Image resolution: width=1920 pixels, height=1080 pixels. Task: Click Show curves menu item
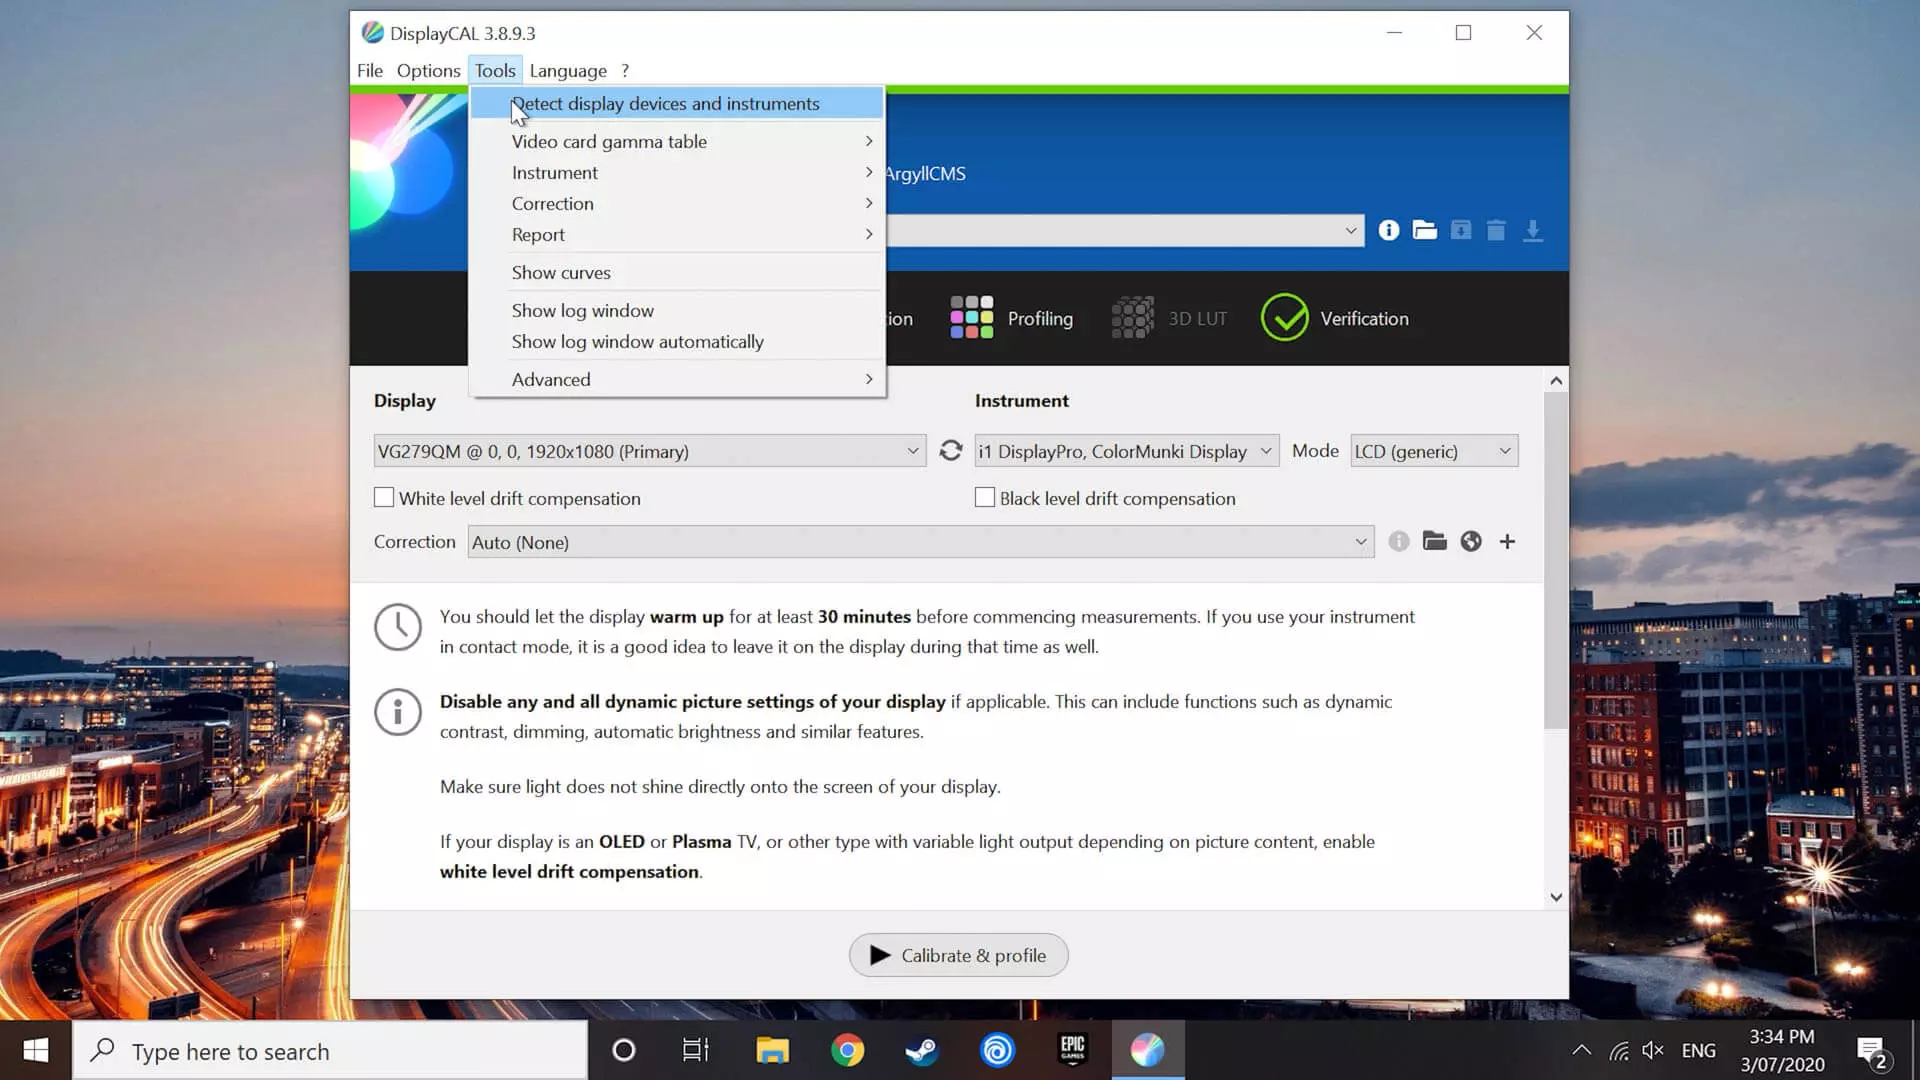click(560, 272)
